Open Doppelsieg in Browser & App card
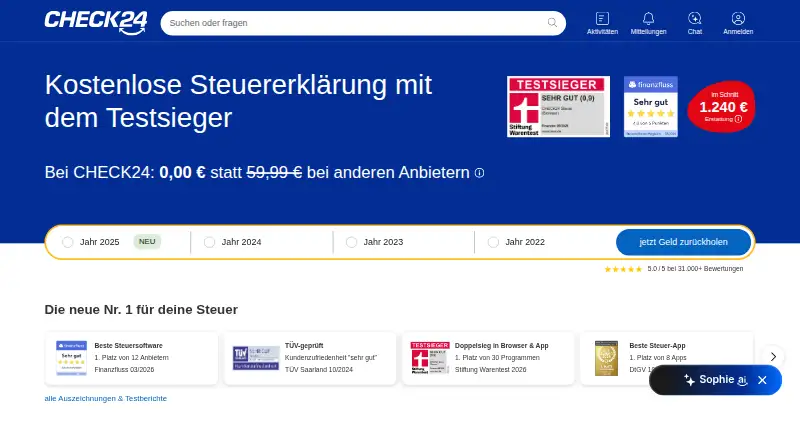The height and width of the screenshot is (440, 800). (x=488, y=358)
